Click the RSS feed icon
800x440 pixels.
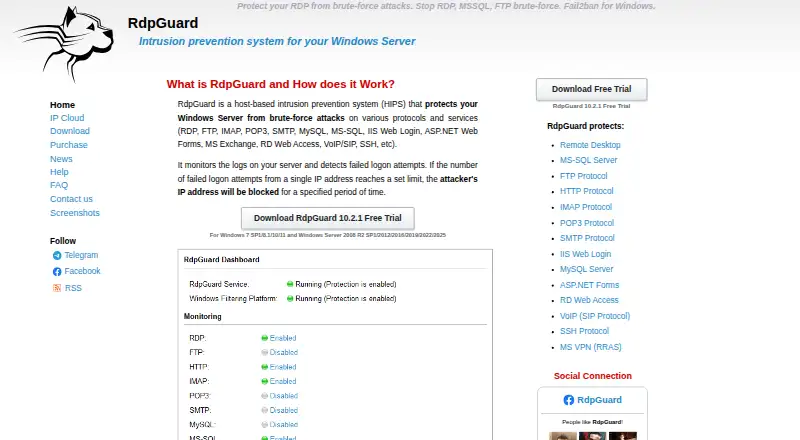[57, 288]
